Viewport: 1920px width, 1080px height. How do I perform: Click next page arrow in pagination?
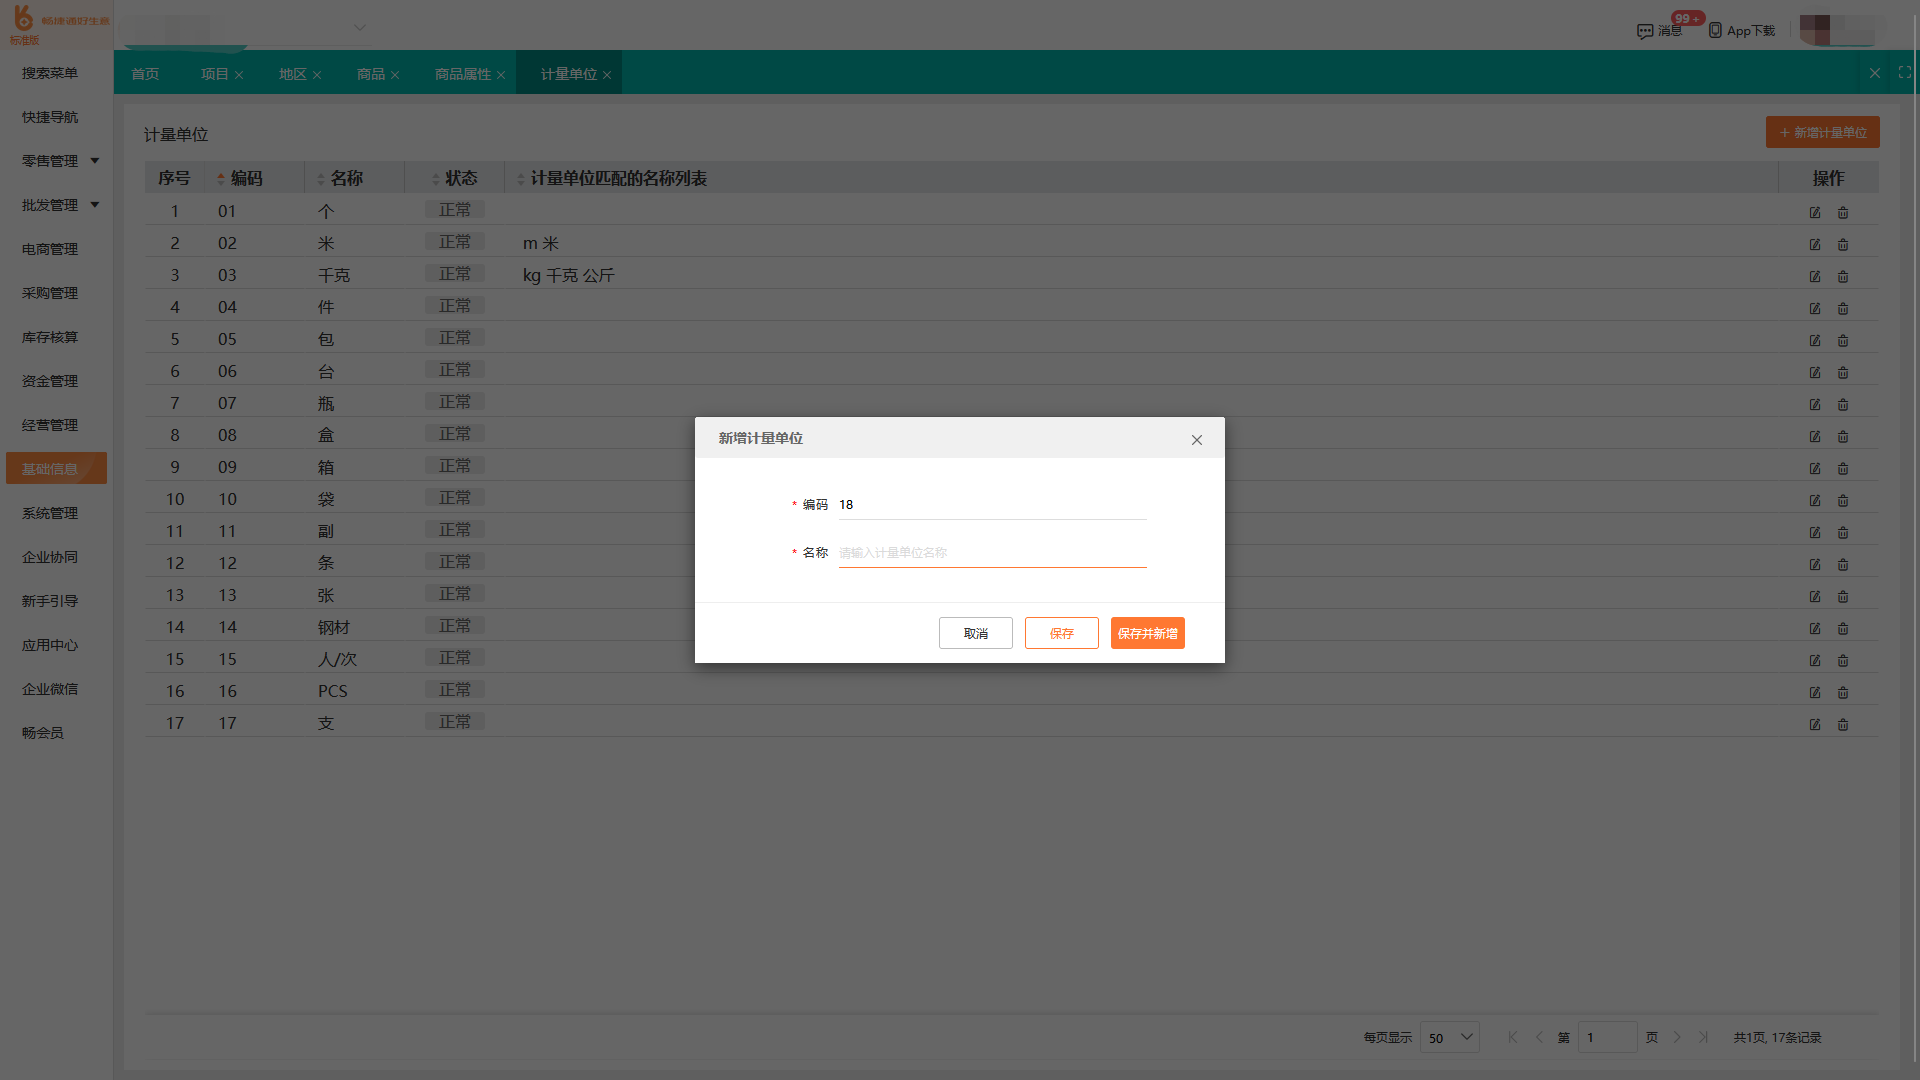pos(1677,1038)
